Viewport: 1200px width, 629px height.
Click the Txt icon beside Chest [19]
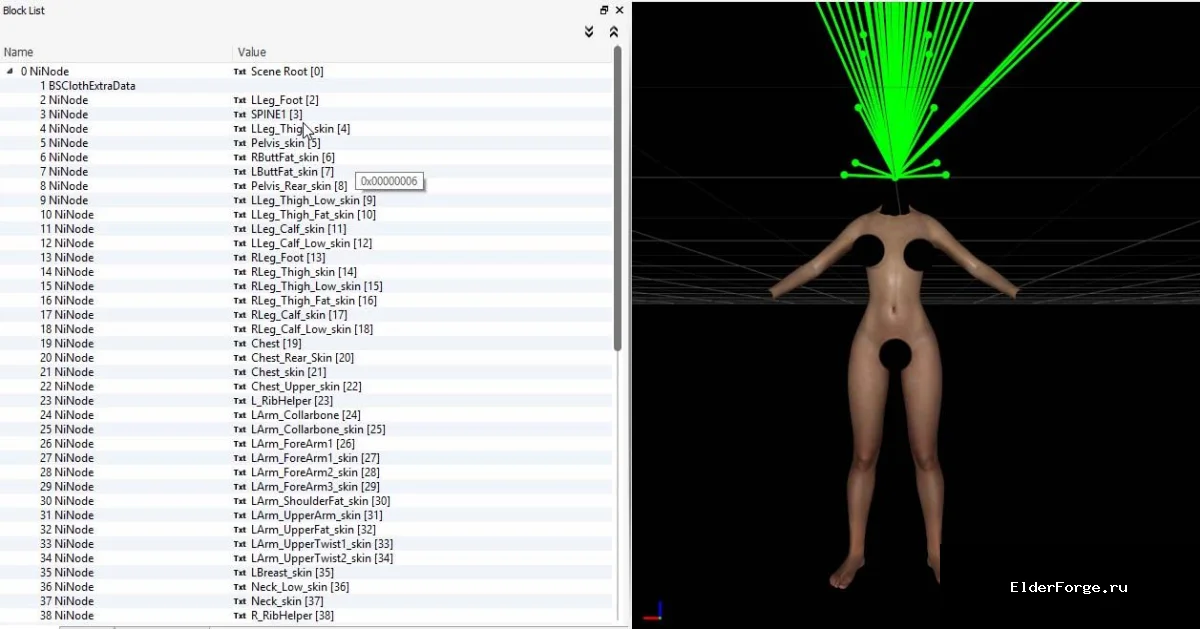240,344
